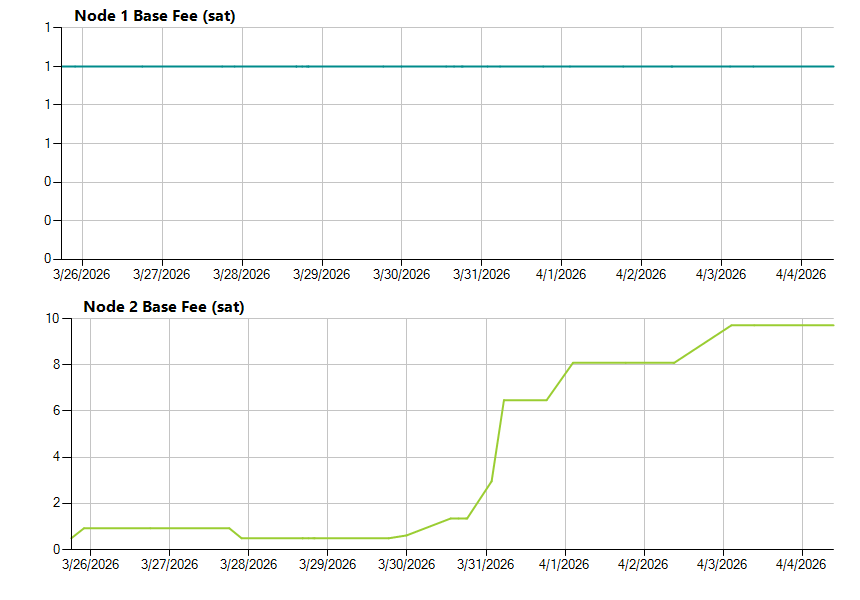Select 3/29/2026 date label on Node 1 chart
Screen dimensions: 860x600
322,274
